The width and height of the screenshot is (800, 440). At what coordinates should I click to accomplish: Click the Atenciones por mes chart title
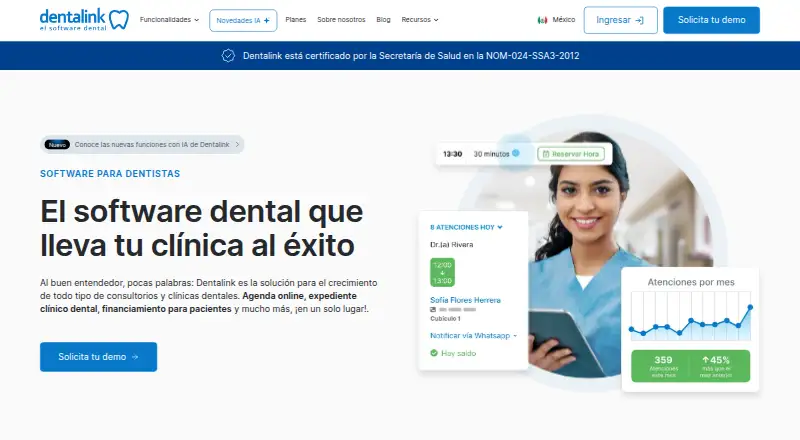[x=691, y=282]
